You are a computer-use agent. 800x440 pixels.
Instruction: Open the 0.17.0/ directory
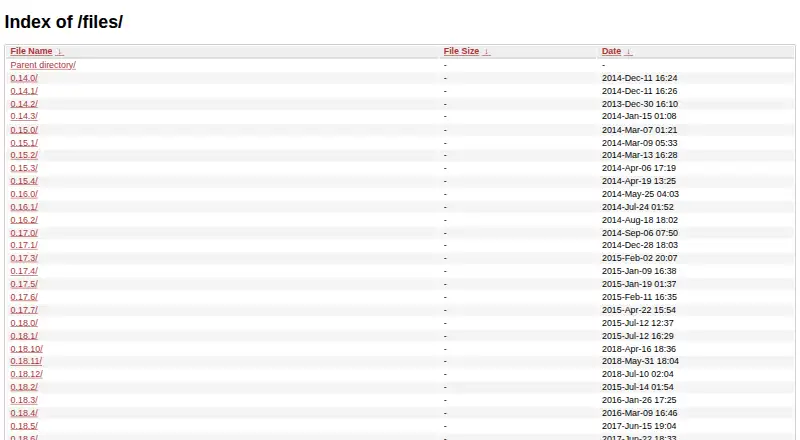[24, 233]
